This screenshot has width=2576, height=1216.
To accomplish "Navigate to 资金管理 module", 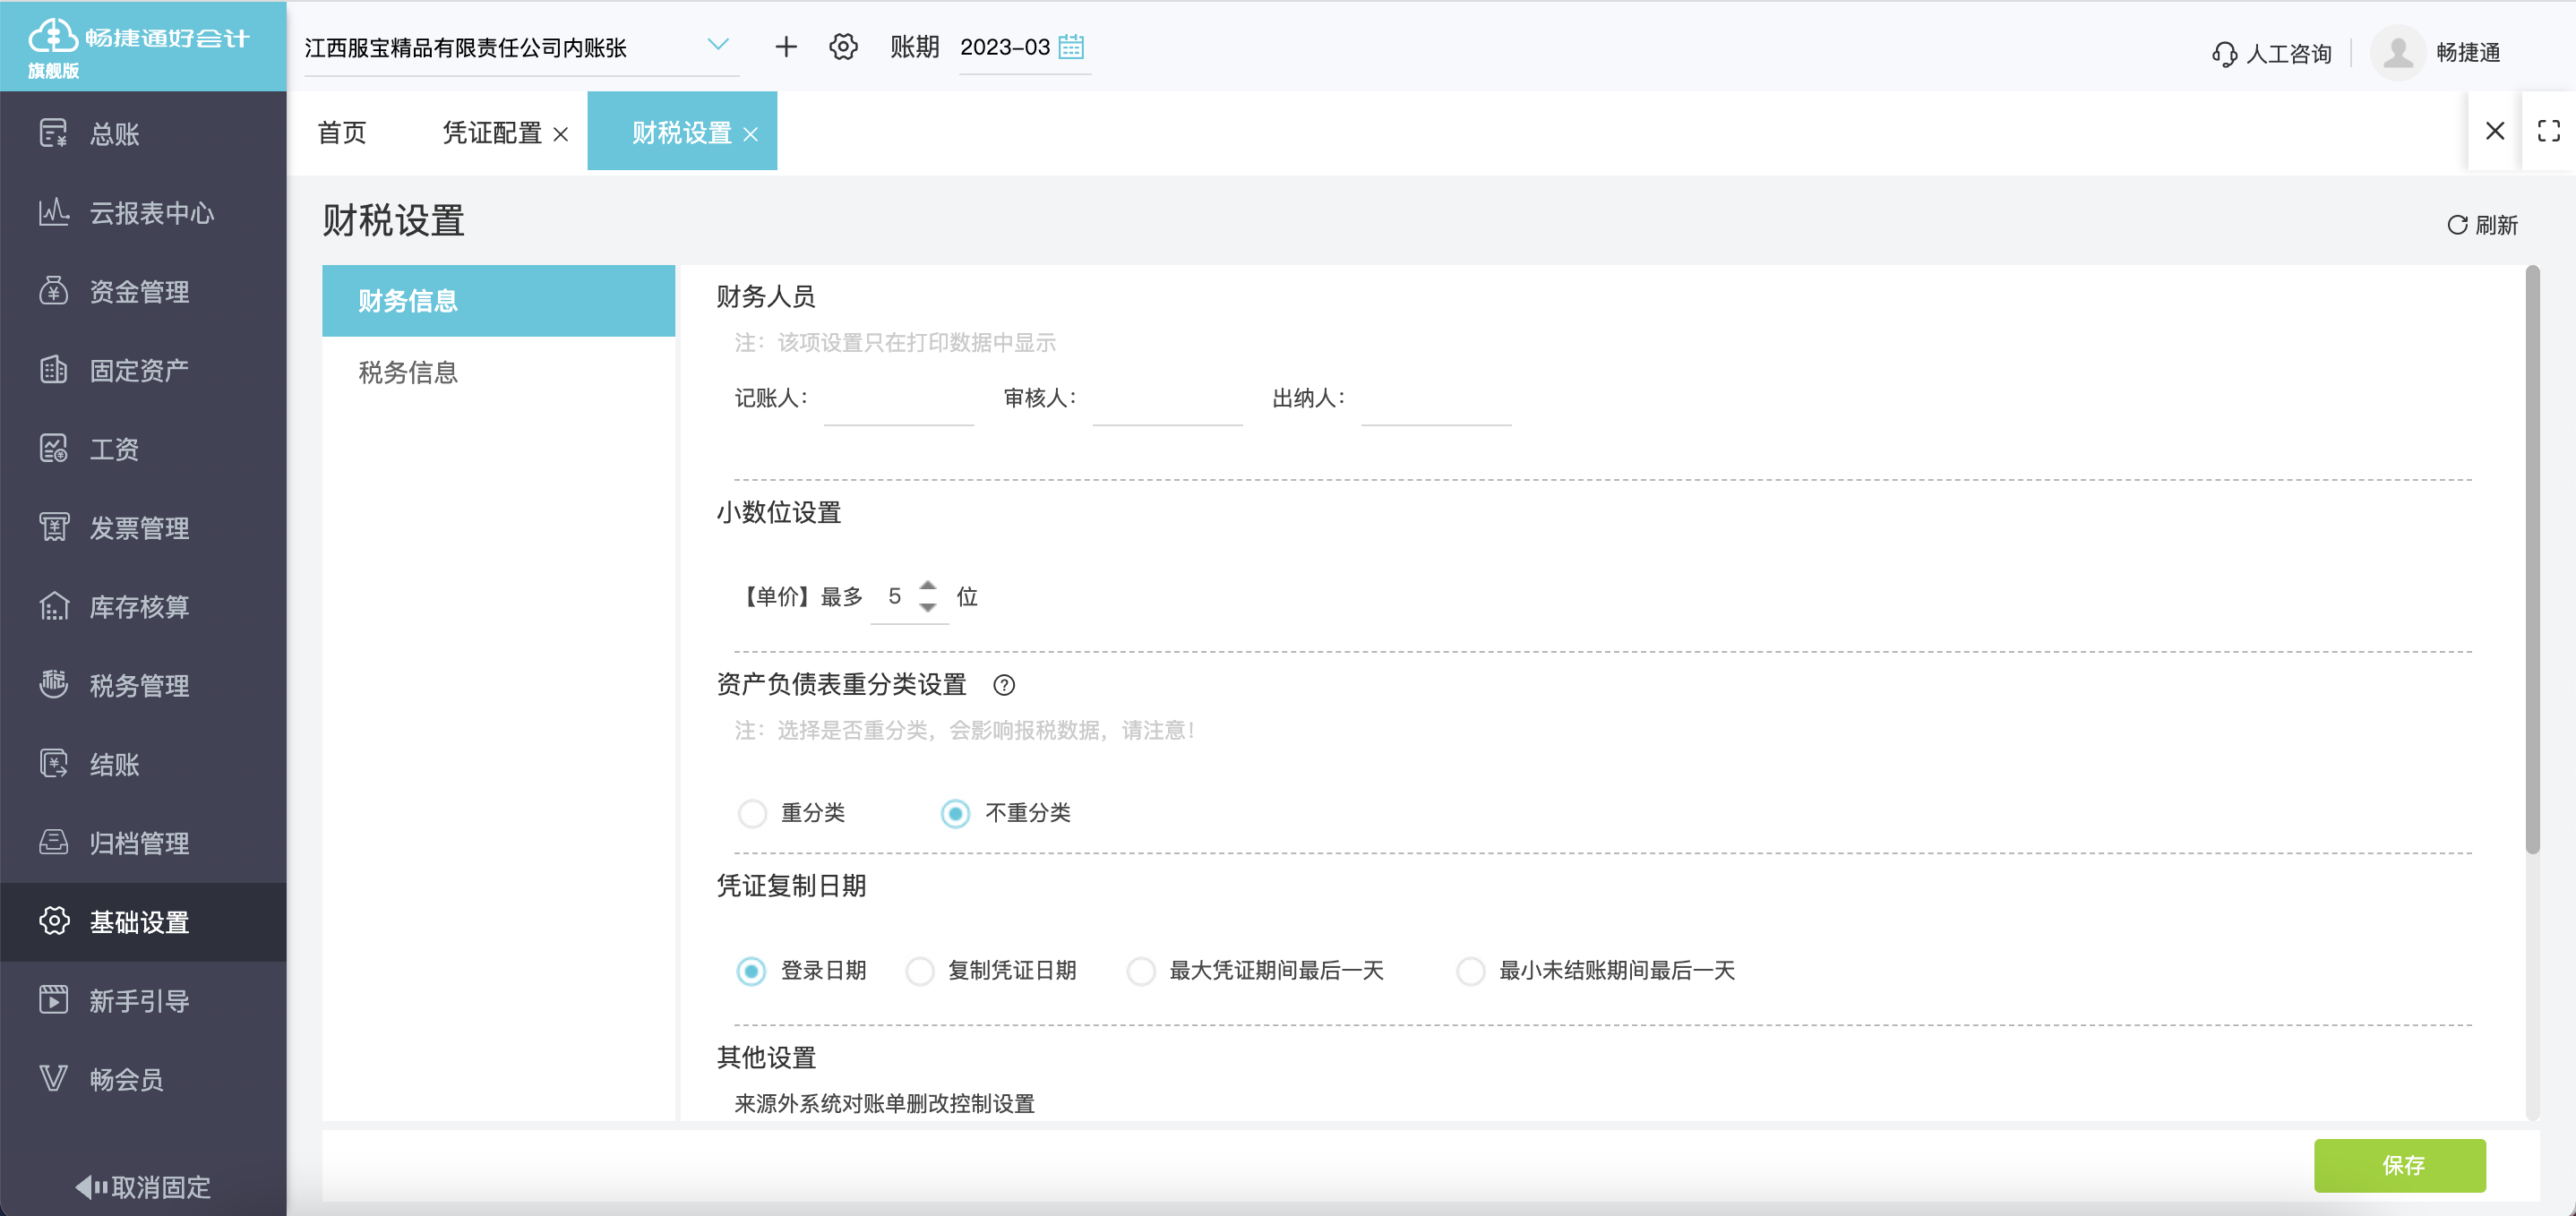I will [140, 291].
